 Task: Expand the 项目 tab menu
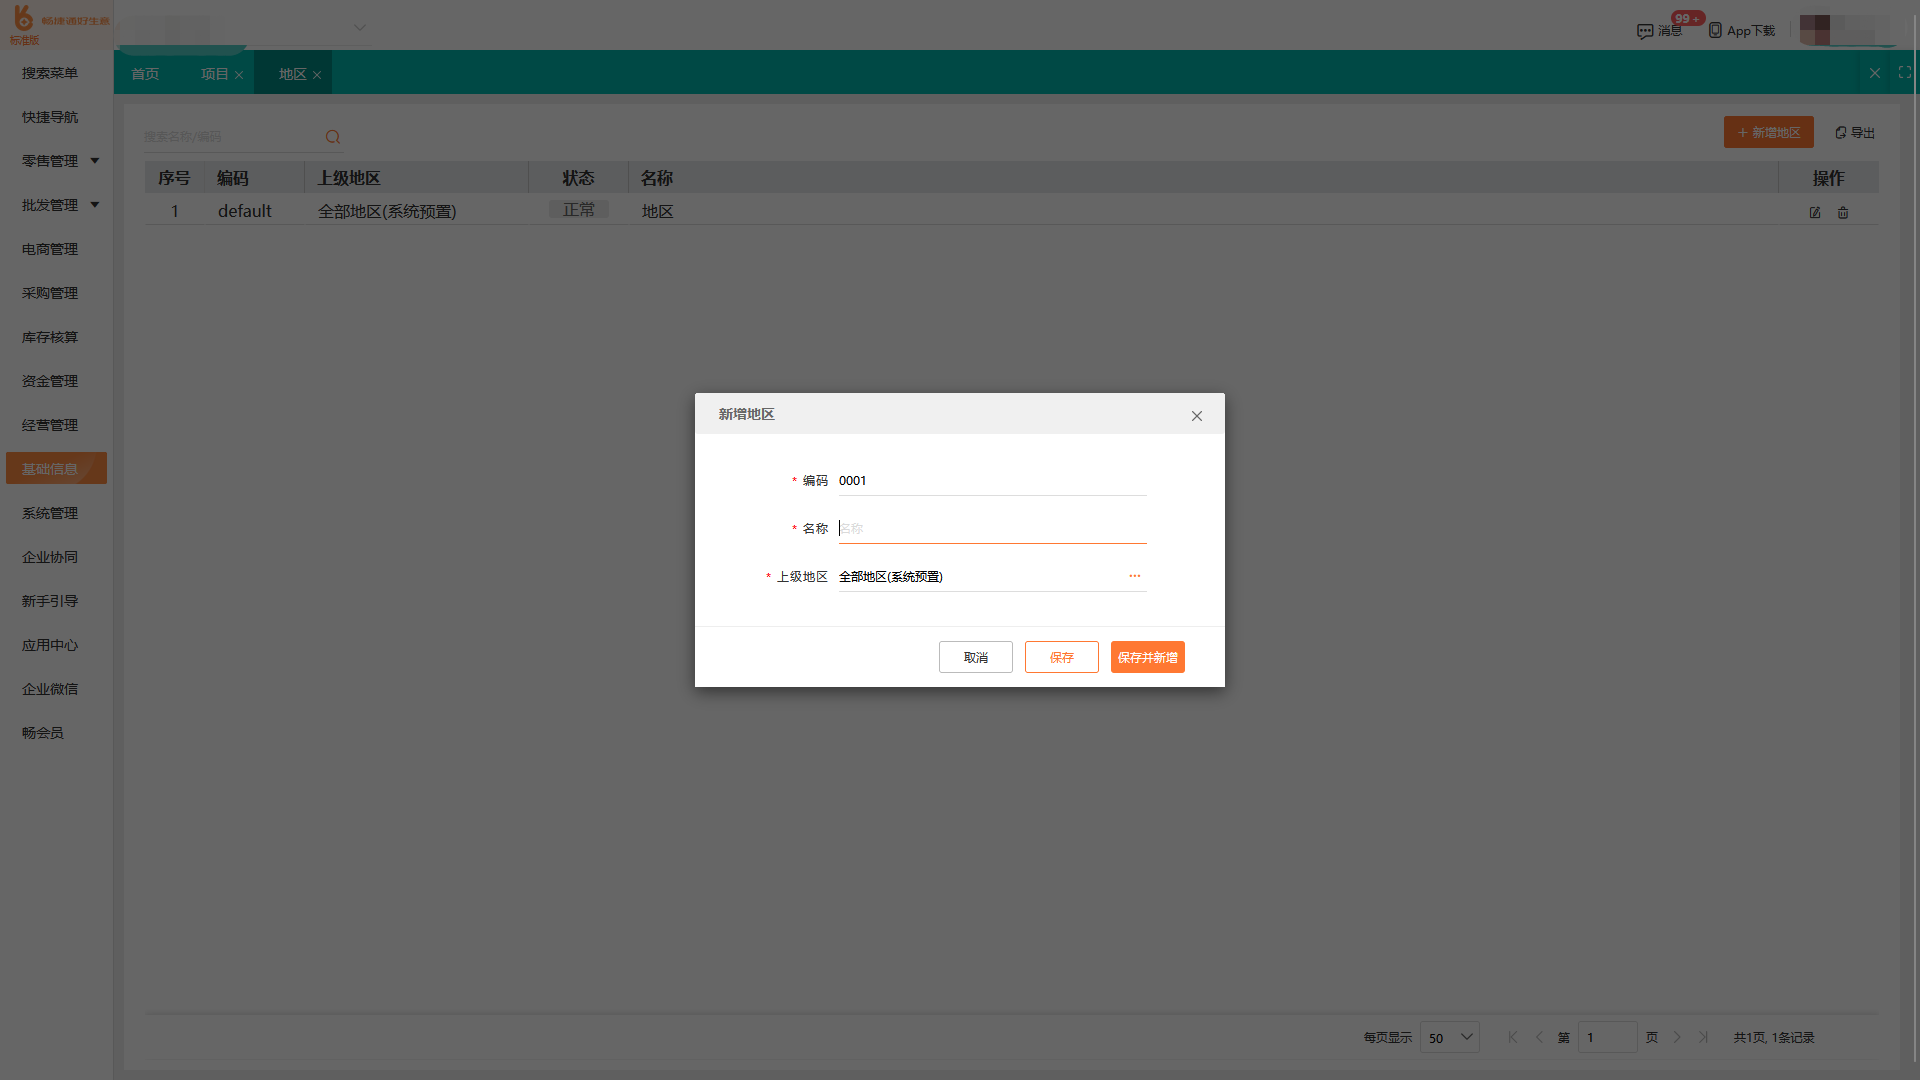[212, 73]
